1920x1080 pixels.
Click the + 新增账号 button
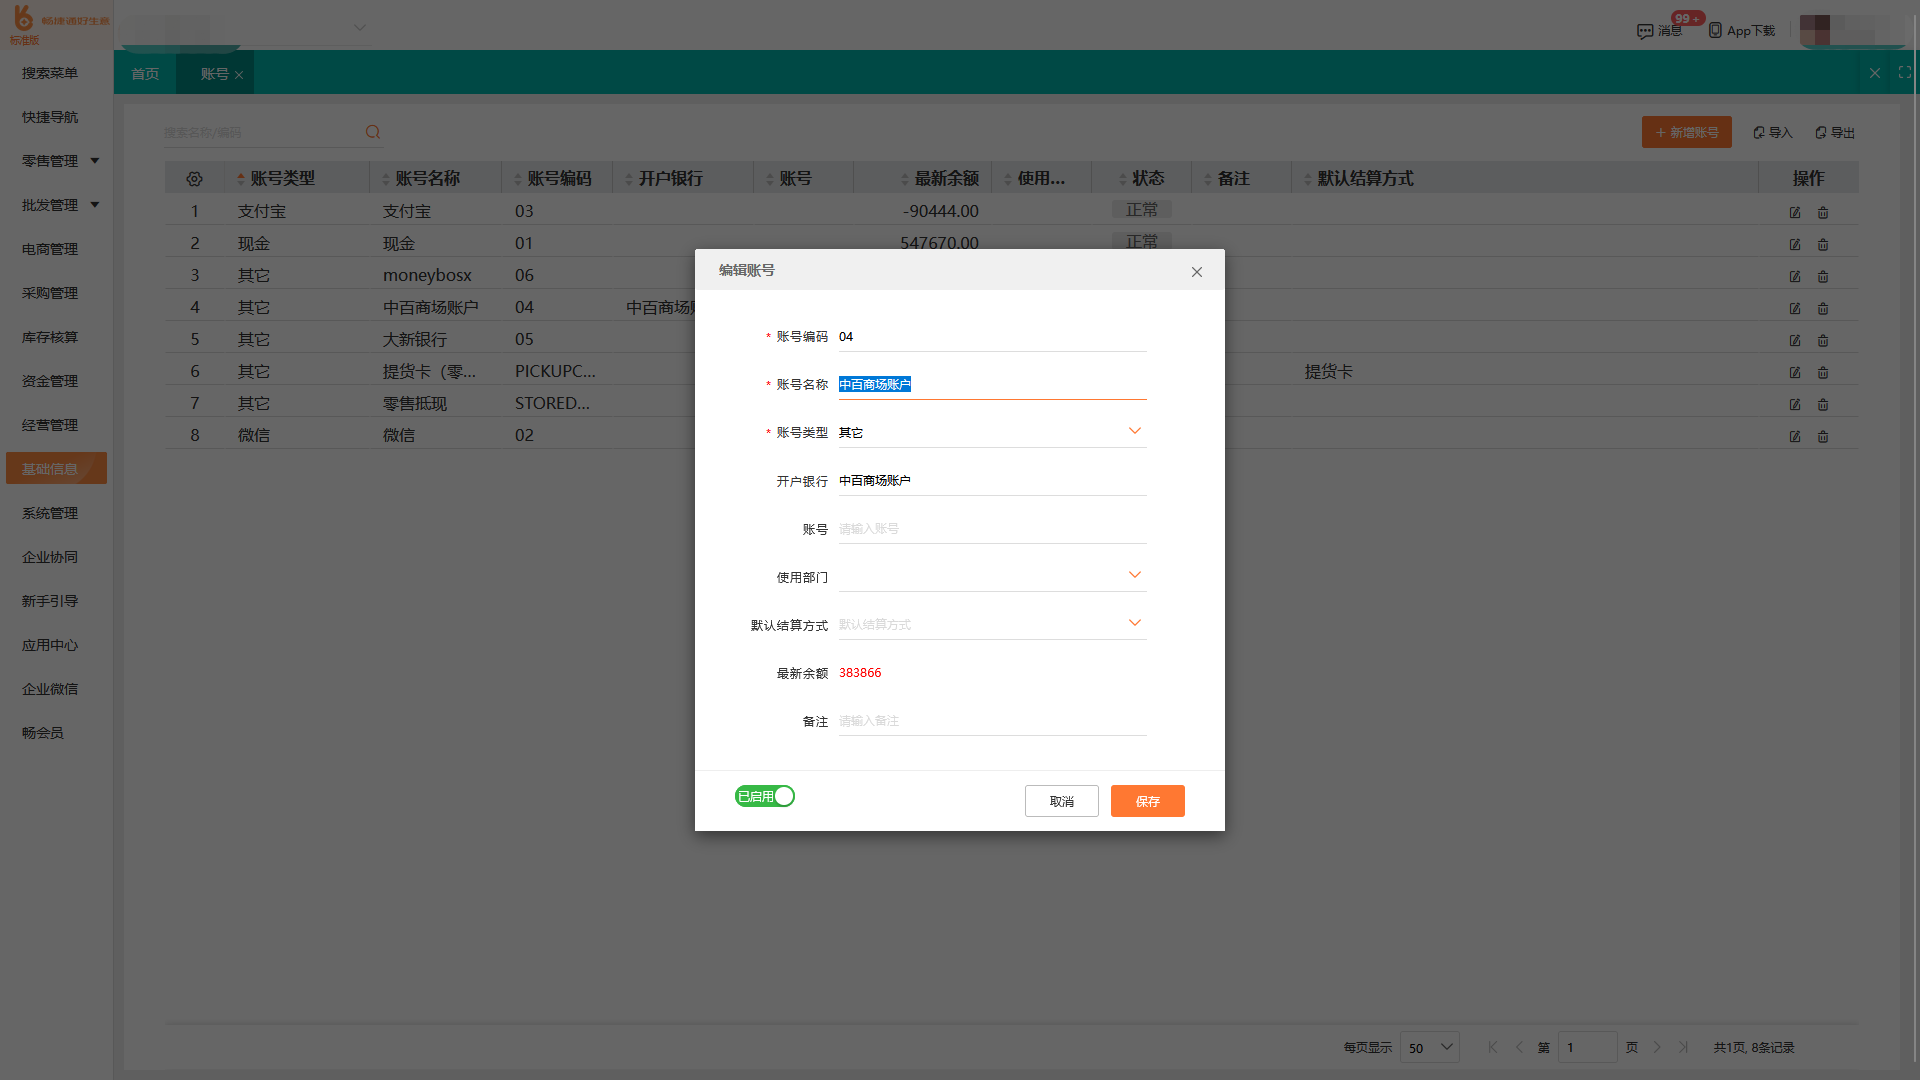pyautogui.click(x=1688, y=132)
